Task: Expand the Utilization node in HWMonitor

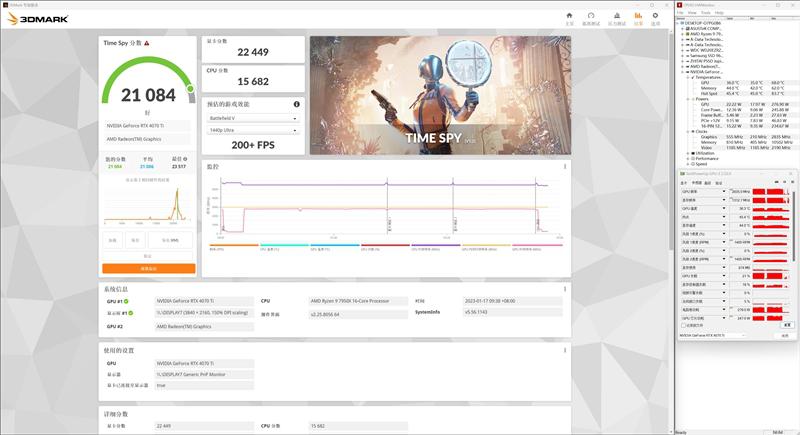Action: [688, 153]
